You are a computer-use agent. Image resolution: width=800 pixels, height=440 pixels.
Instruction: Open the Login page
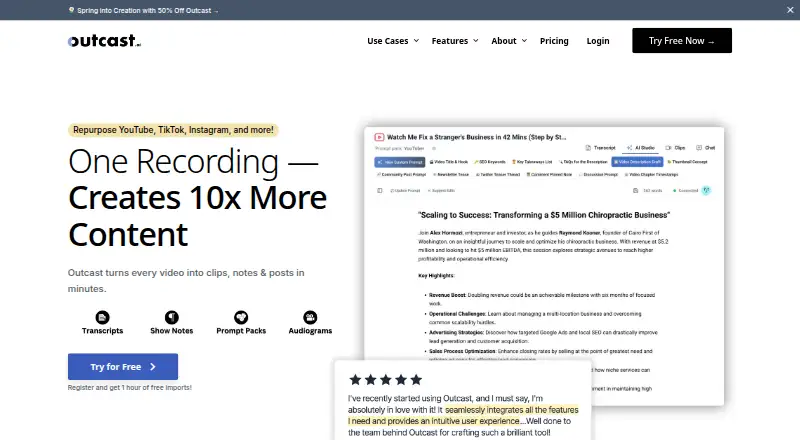tap(597, 41)
